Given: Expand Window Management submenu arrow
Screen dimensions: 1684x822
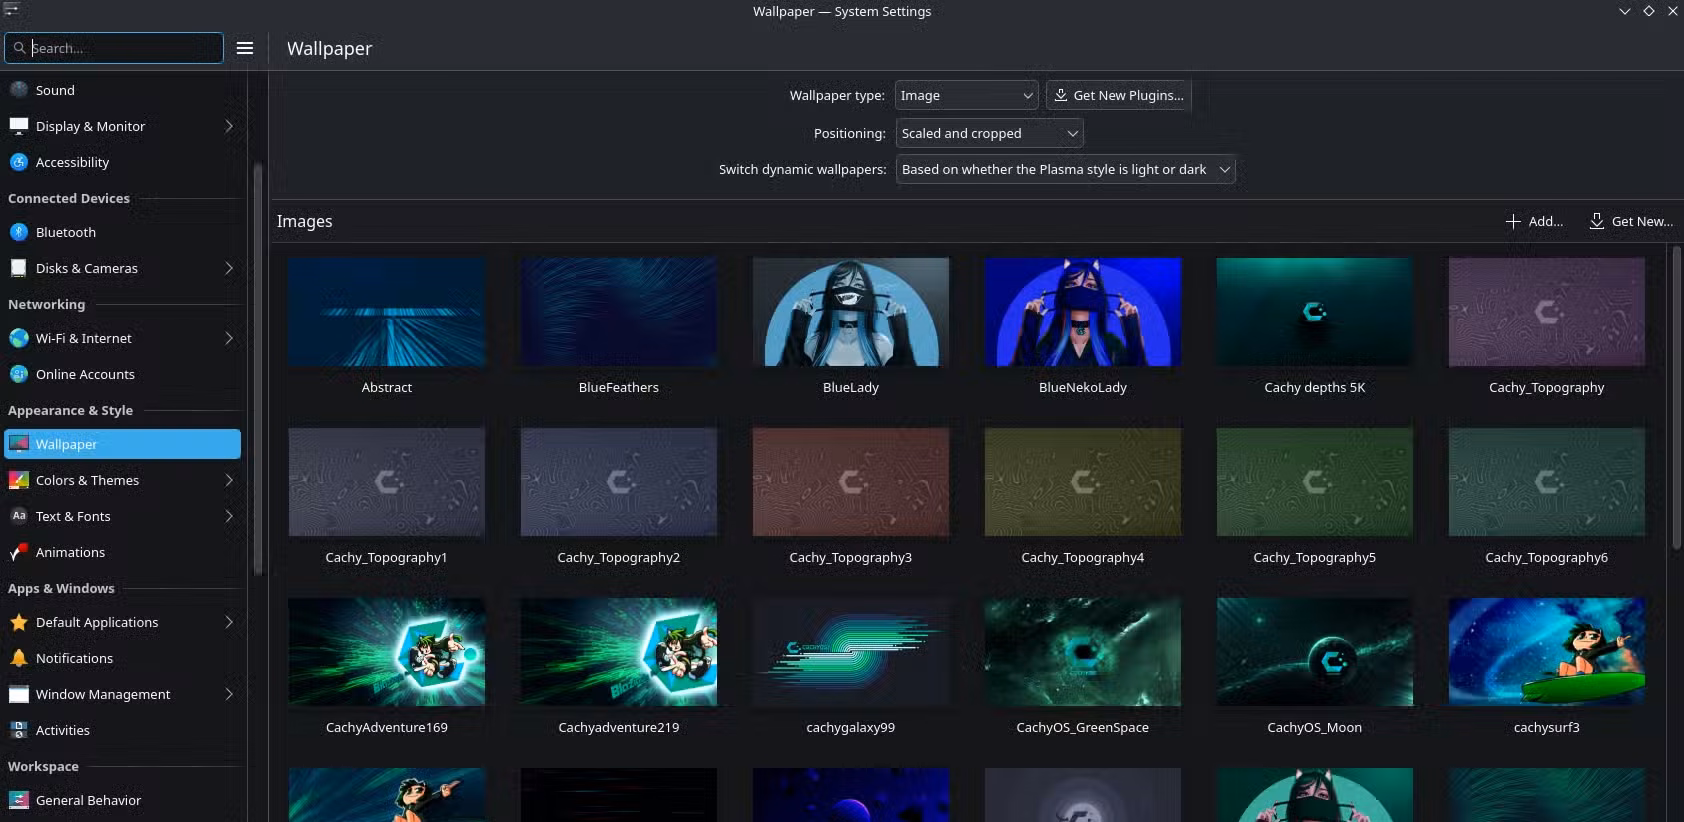Looking at the screenshot, I should click(x=229, y=694).
